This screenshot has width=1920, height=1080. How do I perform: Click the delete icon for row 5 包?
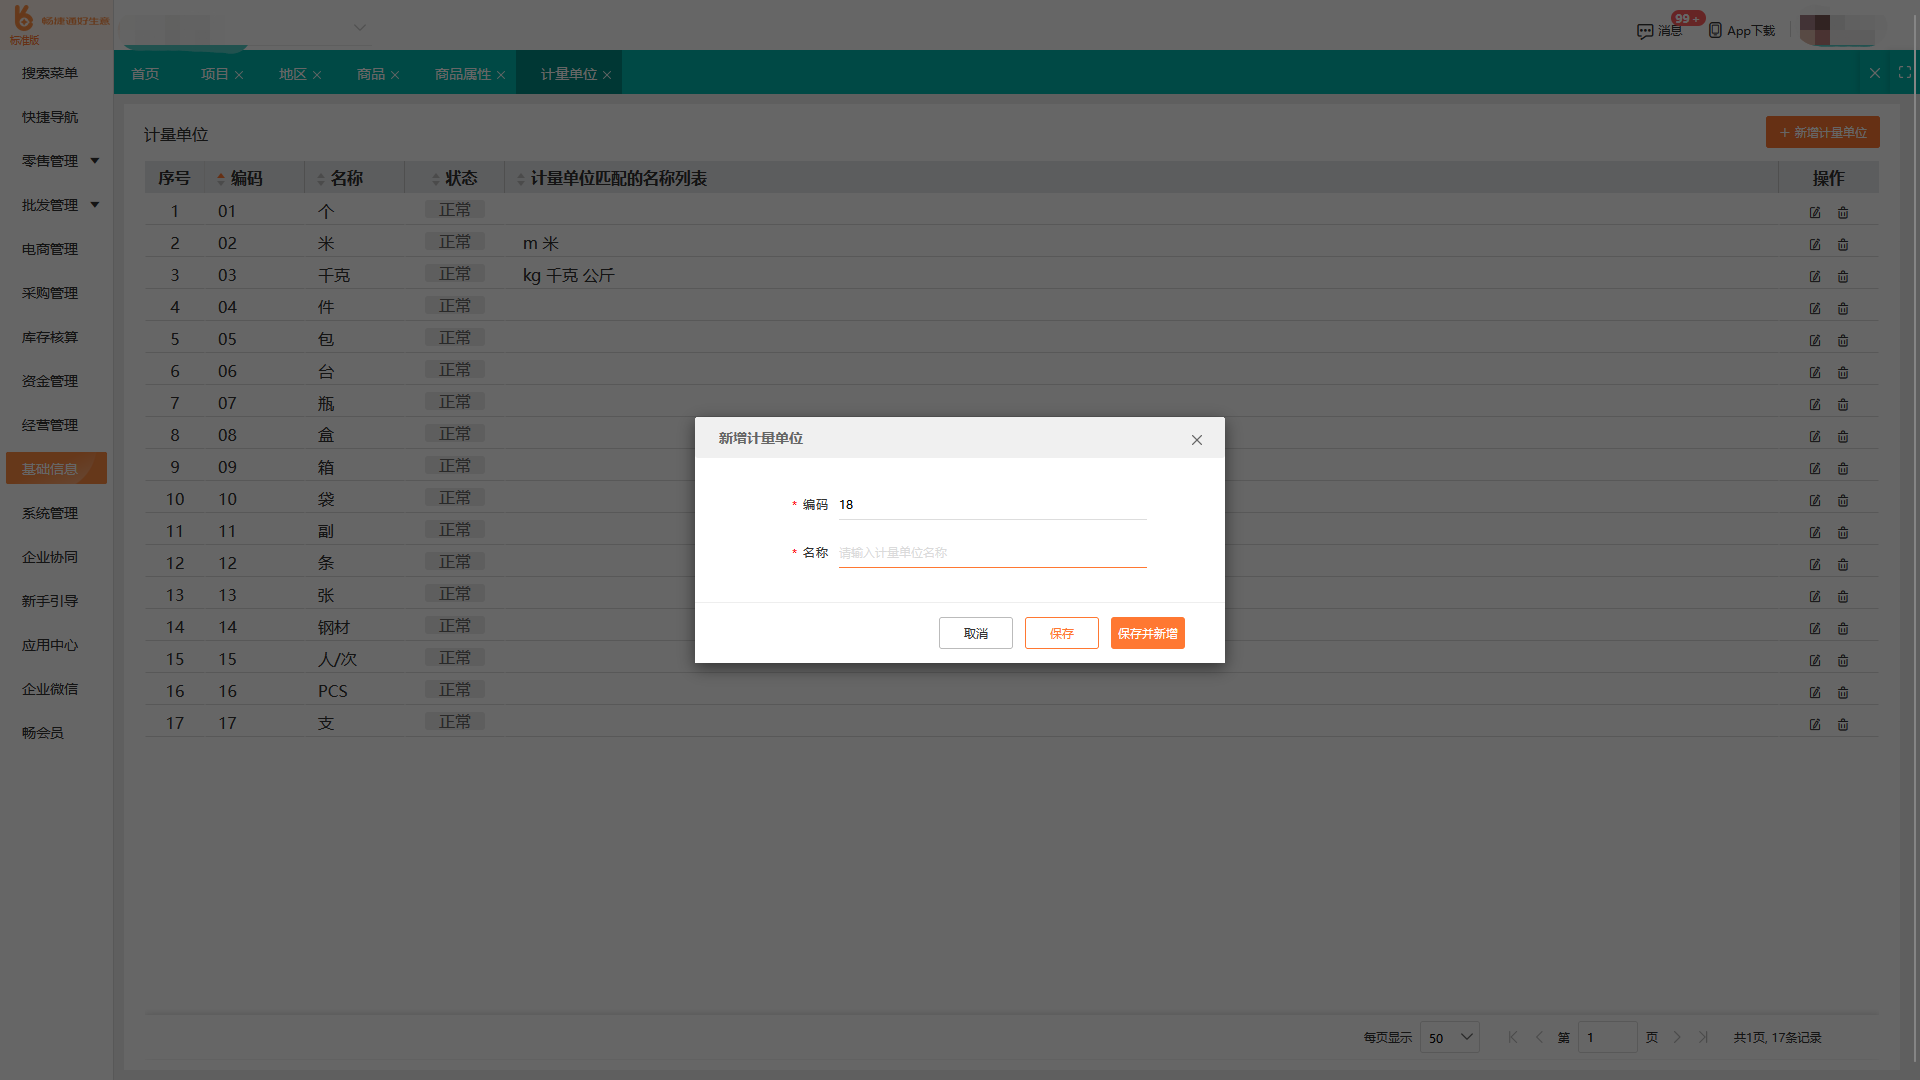click(1844, 340)
